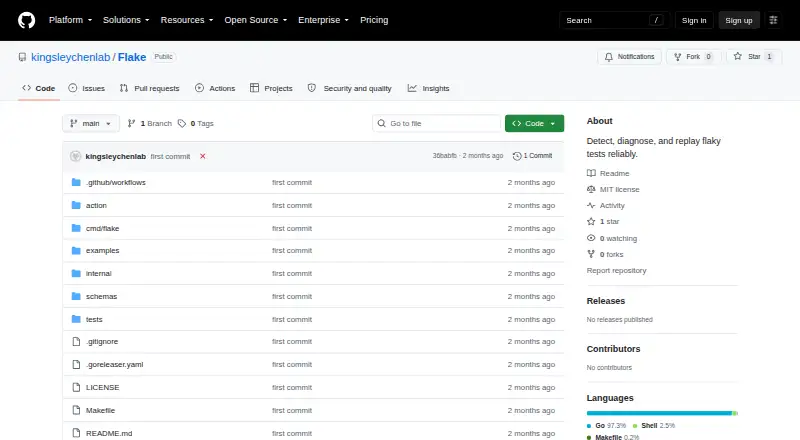Viewport: 800px width, 440px height.
Task: View the 0 Tags link
Action: point(196,124)
